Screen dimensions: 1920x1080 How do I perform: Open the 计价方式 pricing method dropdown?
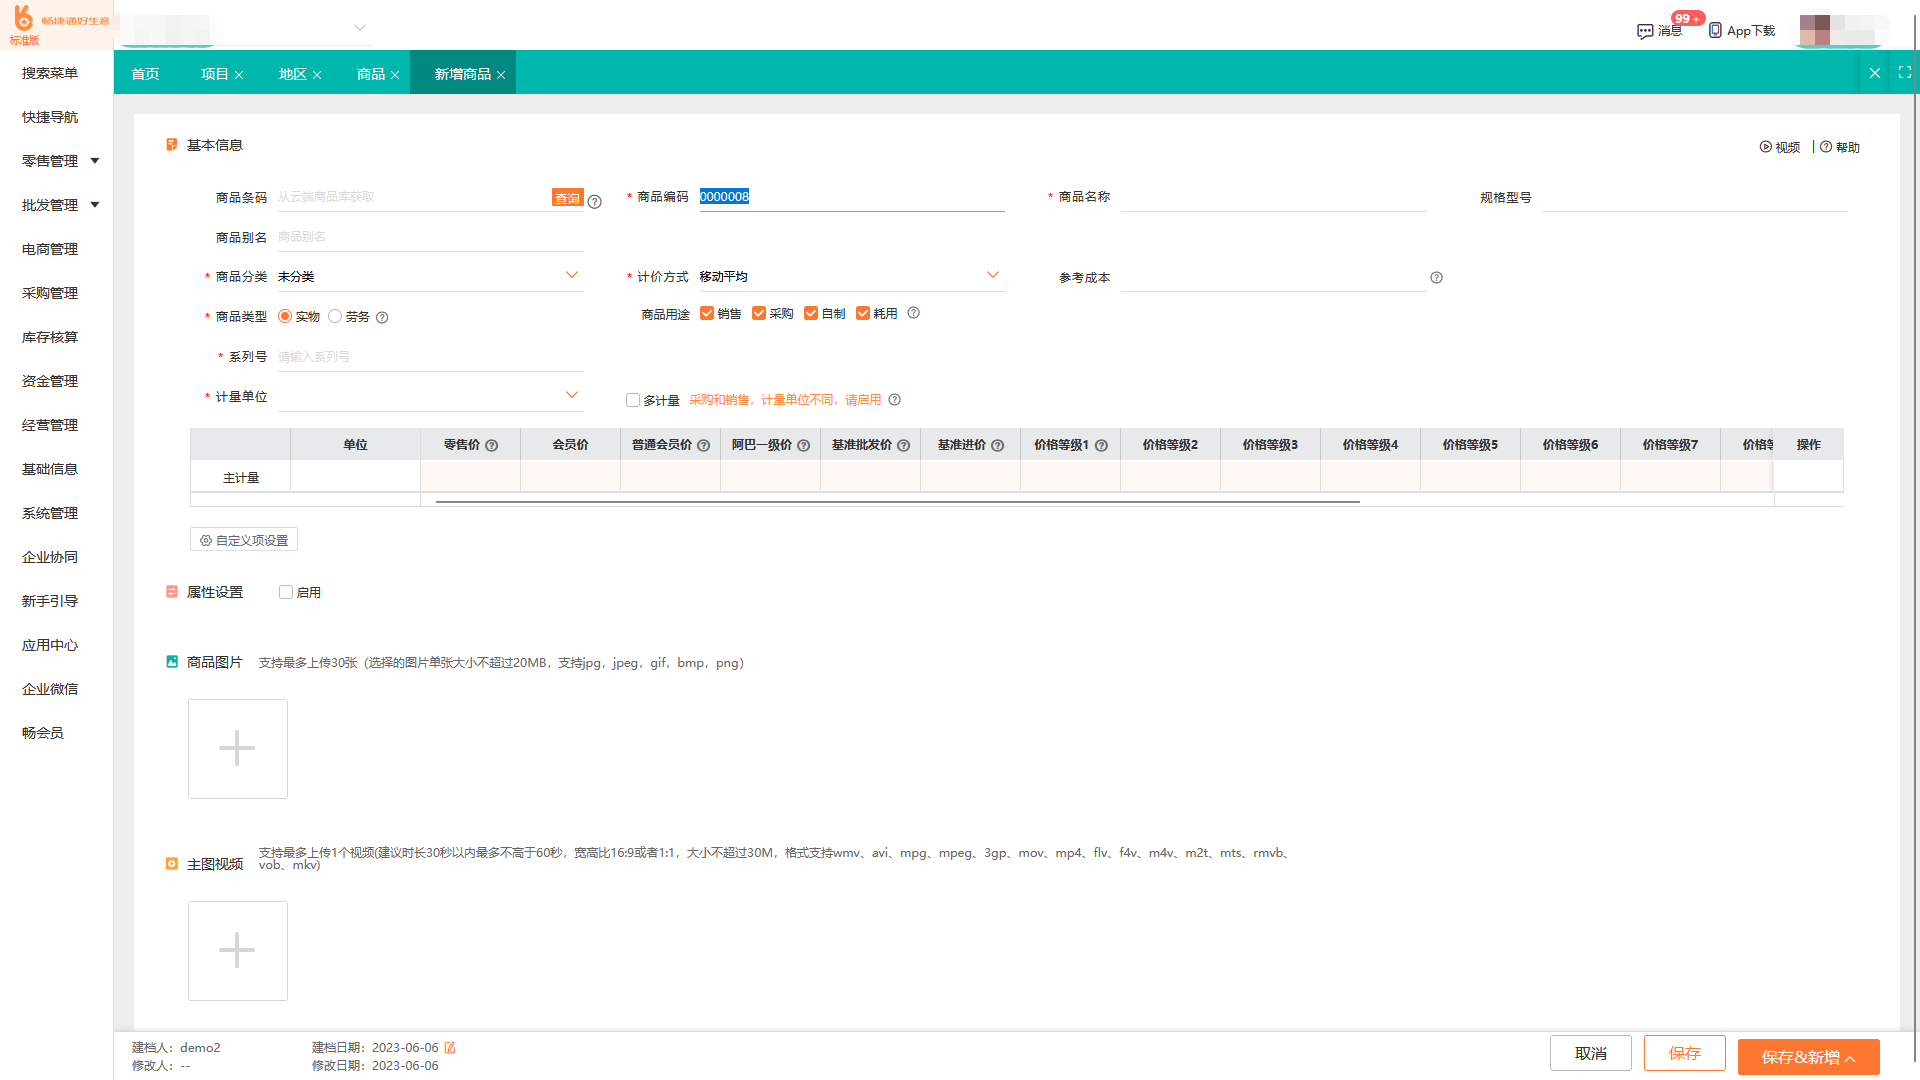click(x=993, y=276)
